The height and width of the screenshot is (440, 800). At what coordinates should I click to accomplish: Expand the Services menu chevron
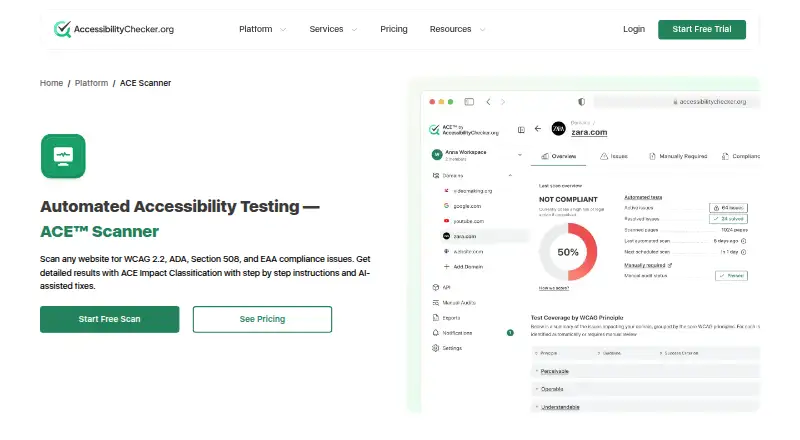(354, 30)
